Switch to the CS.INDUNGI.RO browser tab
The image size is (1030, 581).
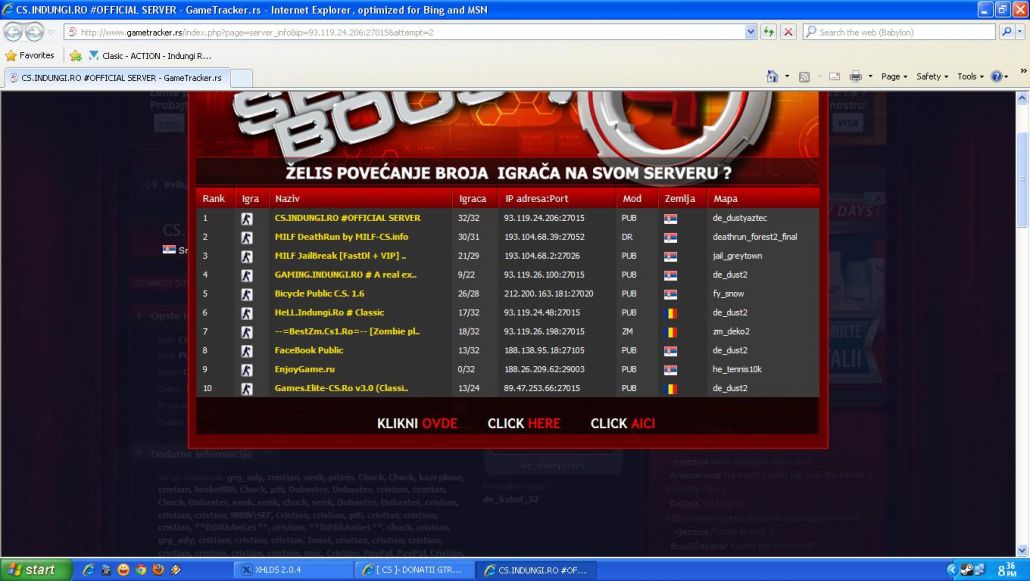(116, 78)
